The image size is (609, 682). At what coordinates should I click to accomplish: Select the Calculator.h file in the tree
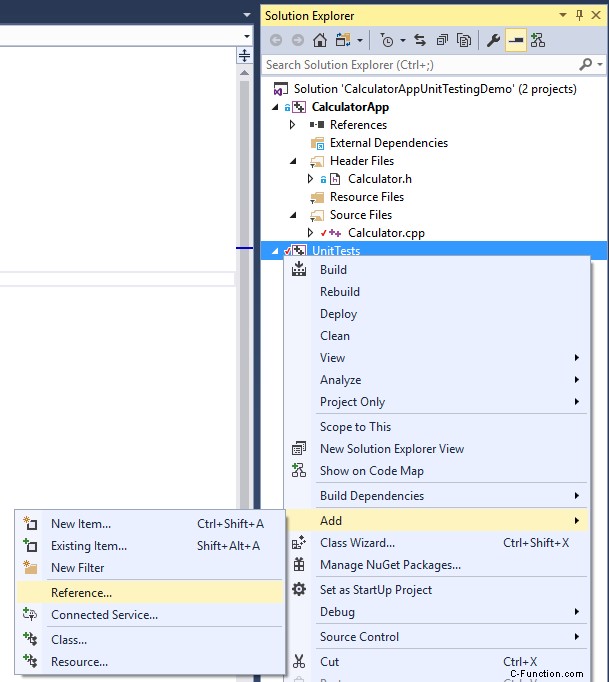tap(379, 179)
